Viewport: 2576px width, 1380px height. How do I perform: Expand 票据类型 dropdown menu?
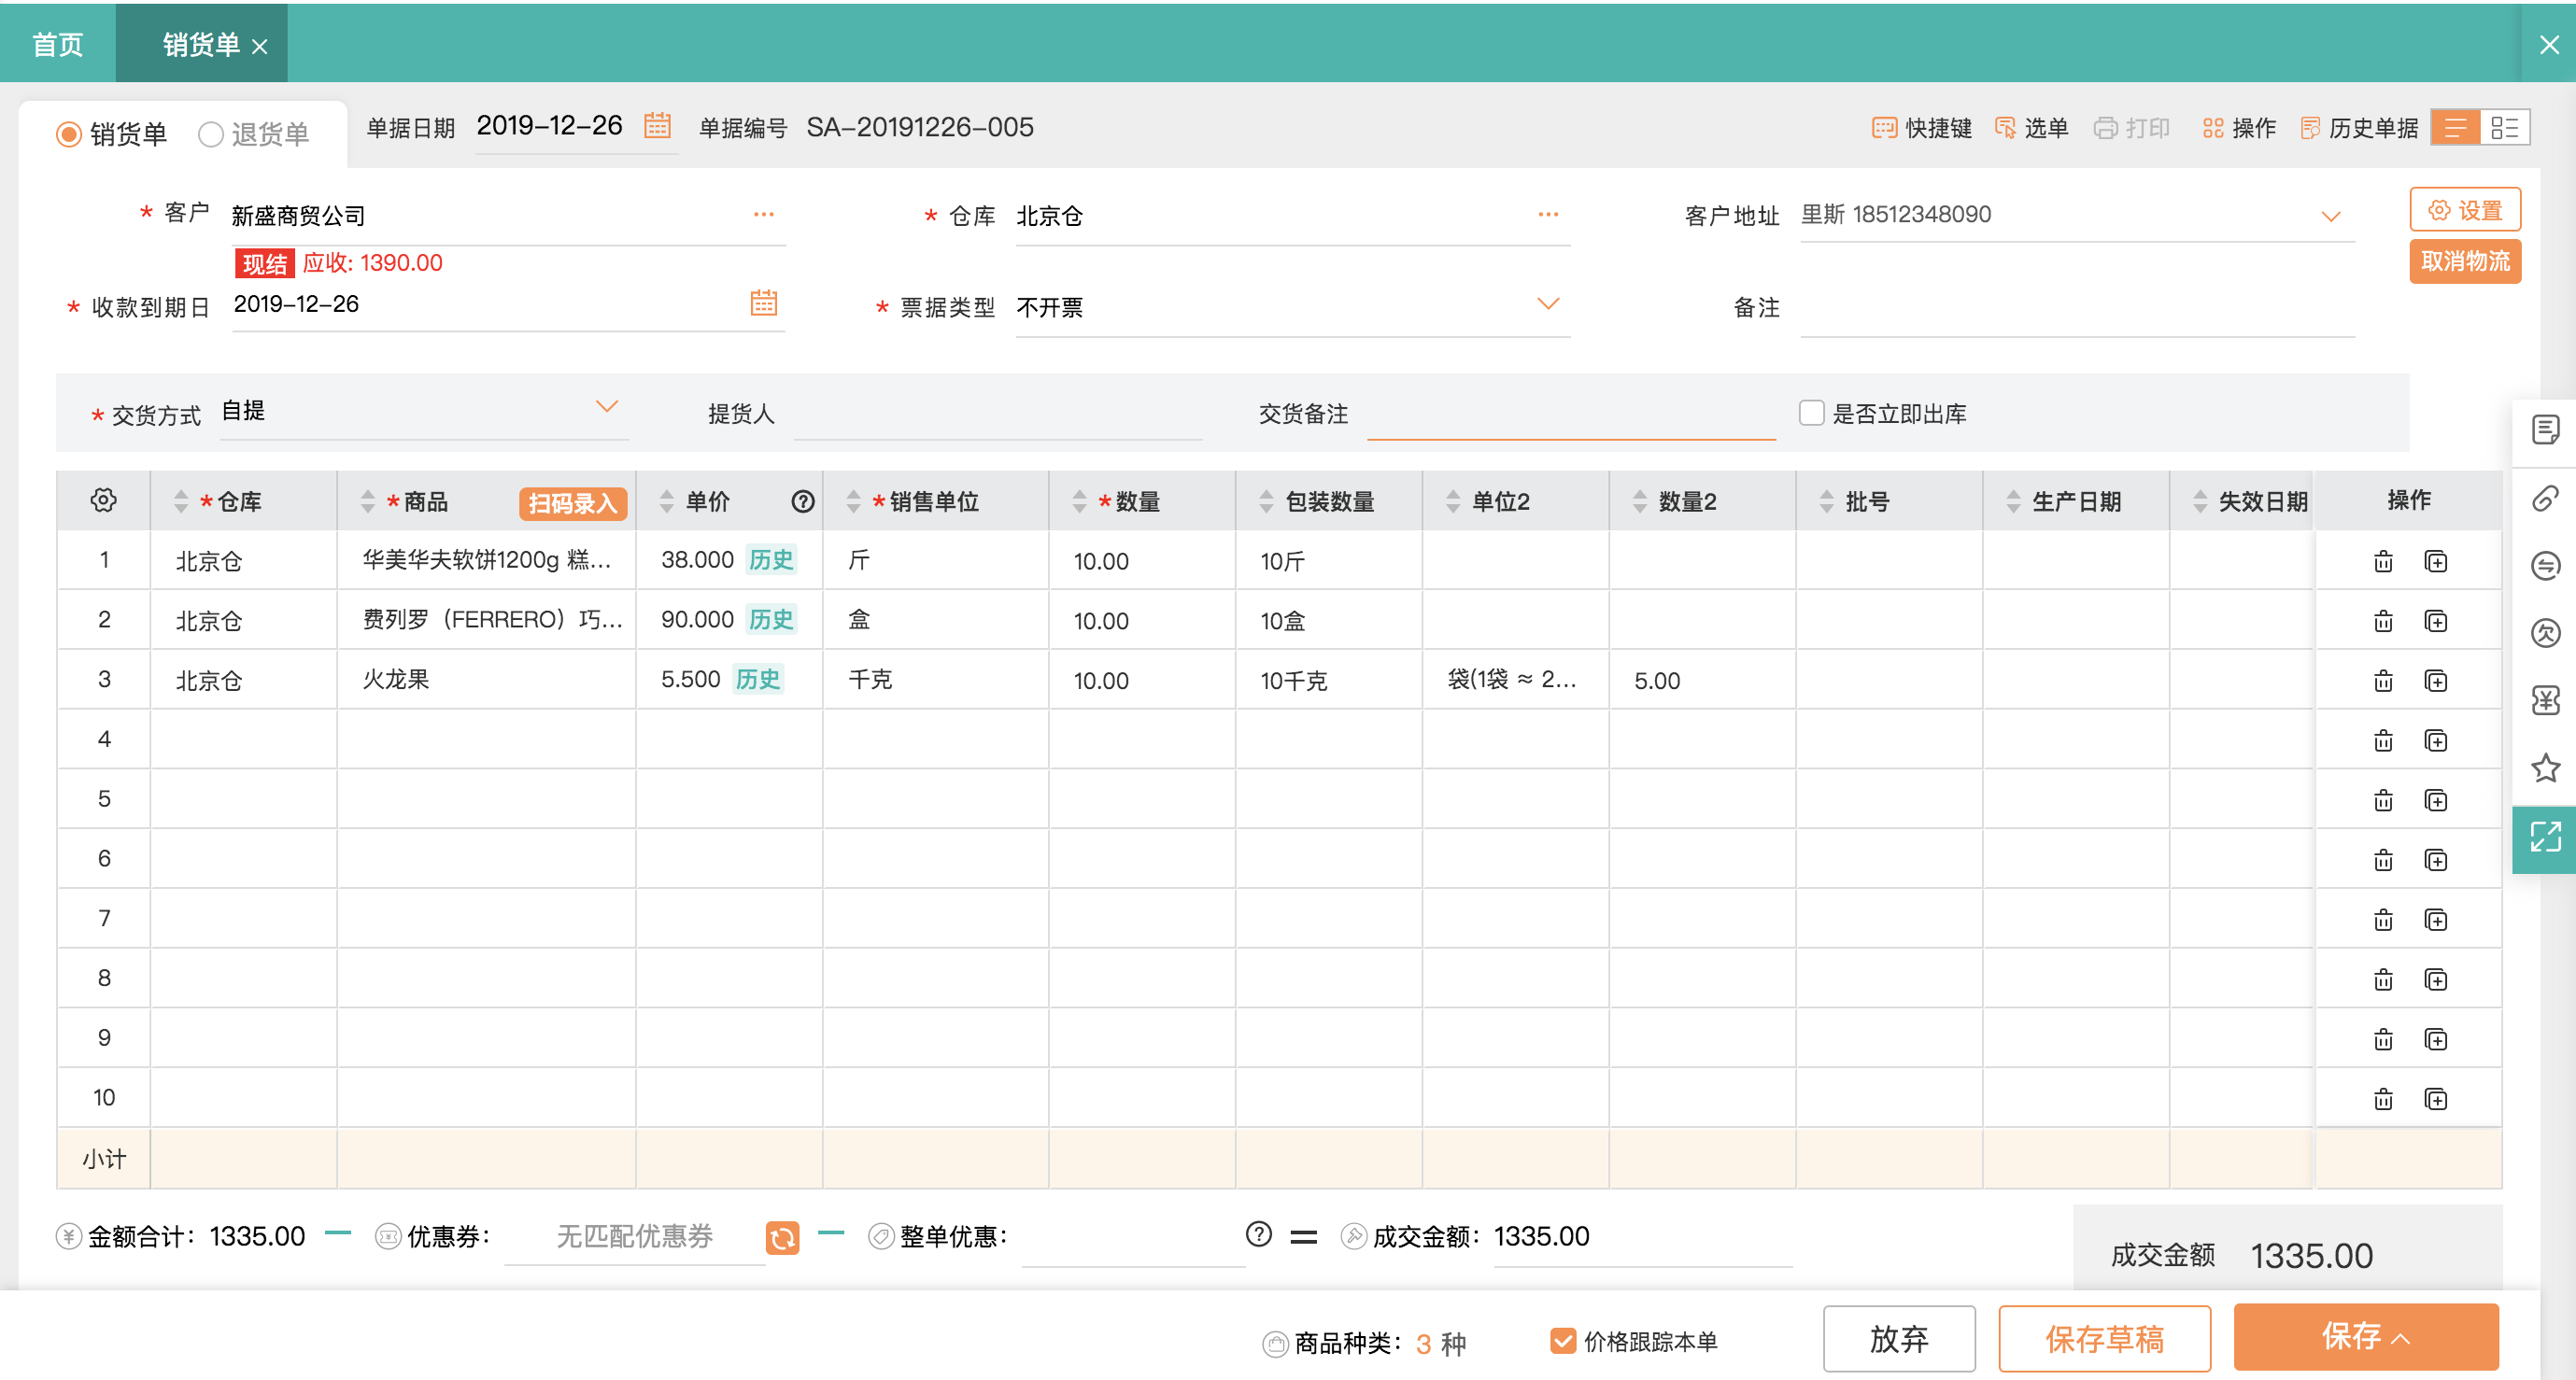click(x=1549, y=306)
